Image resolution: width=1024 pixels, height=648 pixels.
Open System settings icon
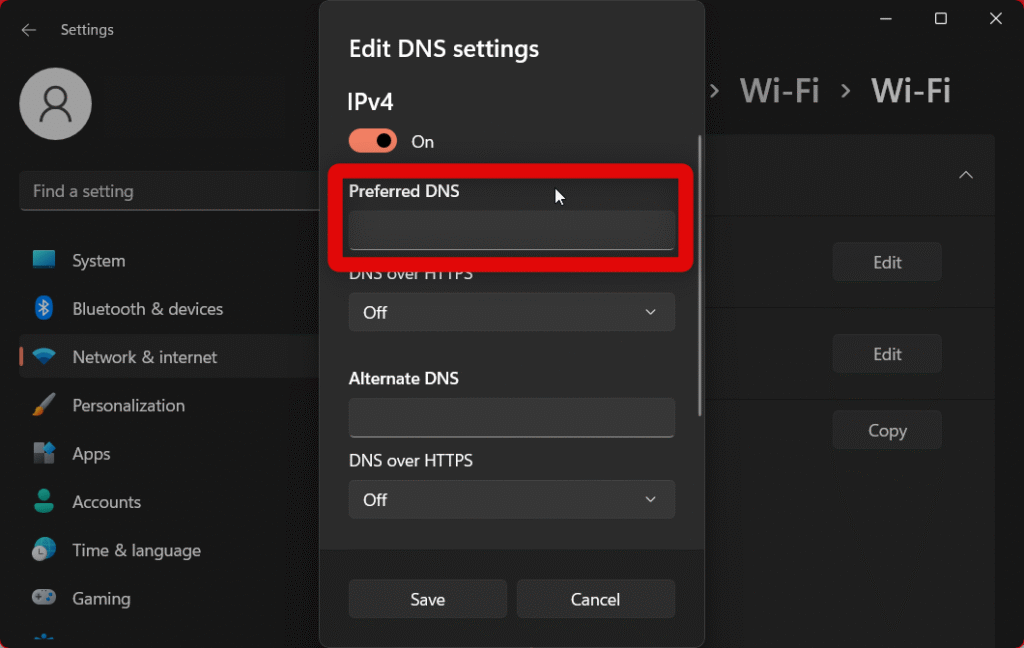tap(44, 260)
